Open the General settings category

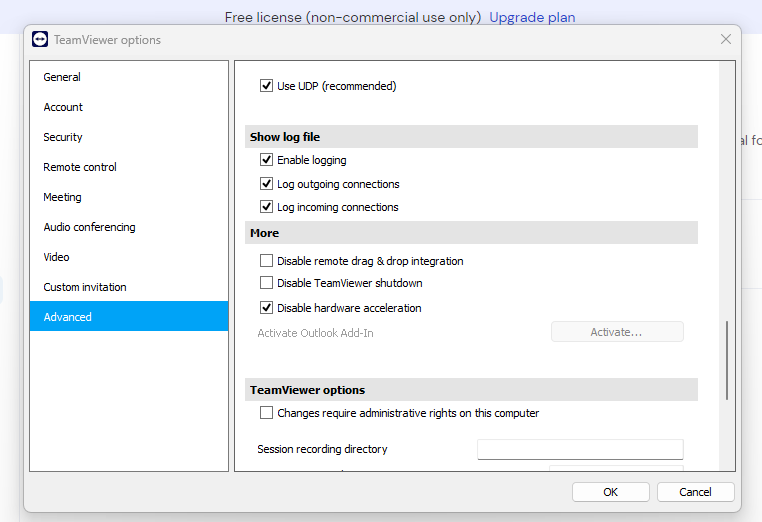pyautogui.click(x=129, y=77)
